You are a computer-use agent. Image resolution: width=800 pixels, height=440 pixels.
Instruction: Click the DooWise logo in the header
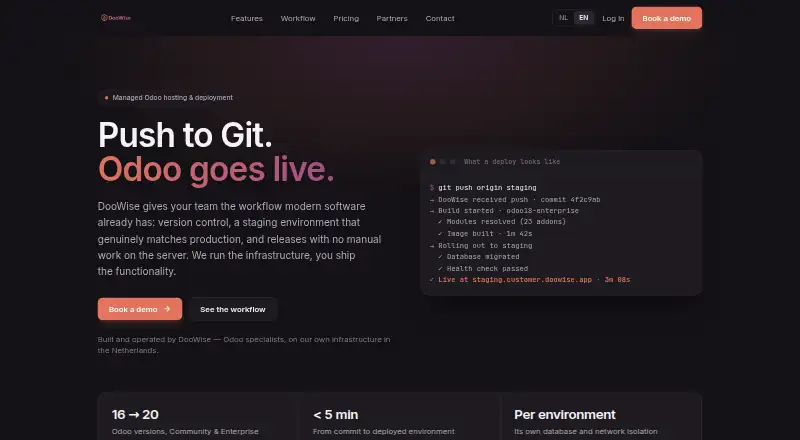pyautogui.click(x=116, y=18)
